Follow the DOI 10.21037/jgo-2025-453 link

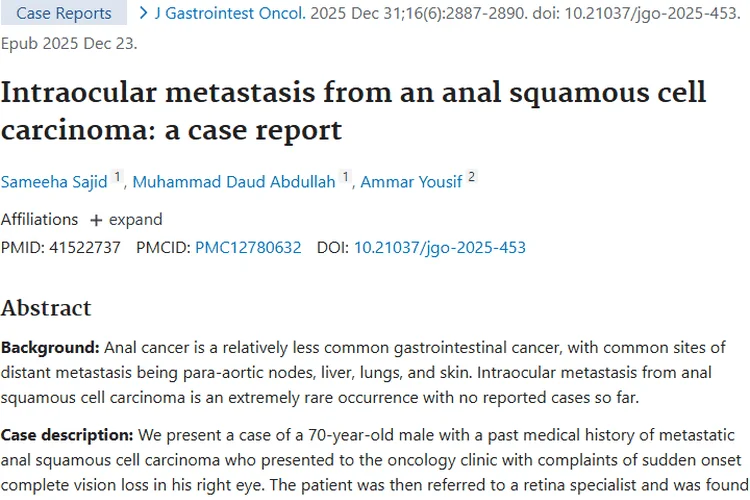coord(440,247)
